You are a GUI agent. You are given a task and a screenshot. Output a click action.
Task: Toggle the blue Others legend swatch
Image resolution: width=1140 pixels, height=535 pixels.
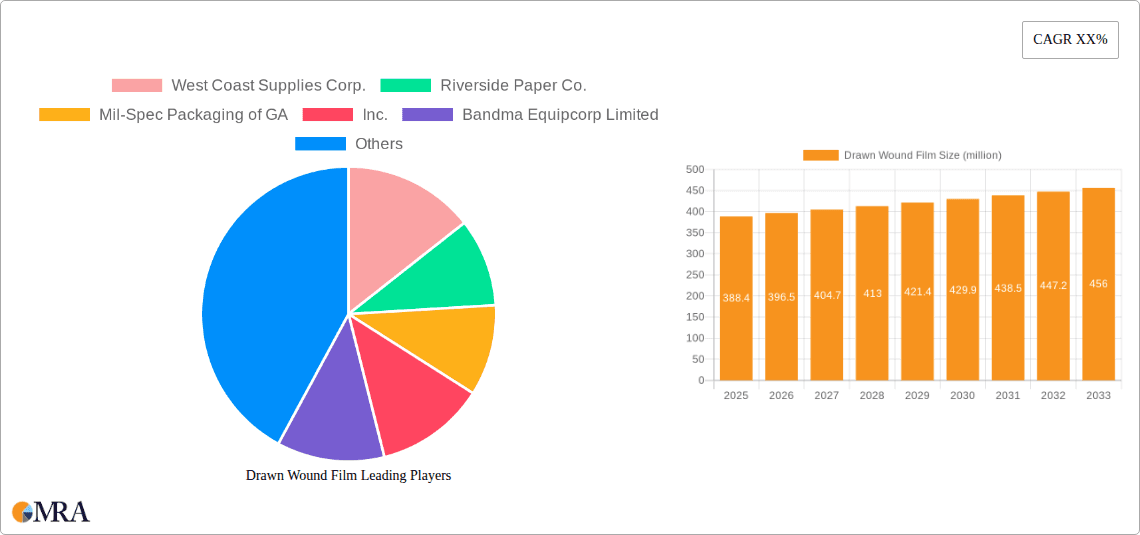pyautogui.click(x=320, y=144)
